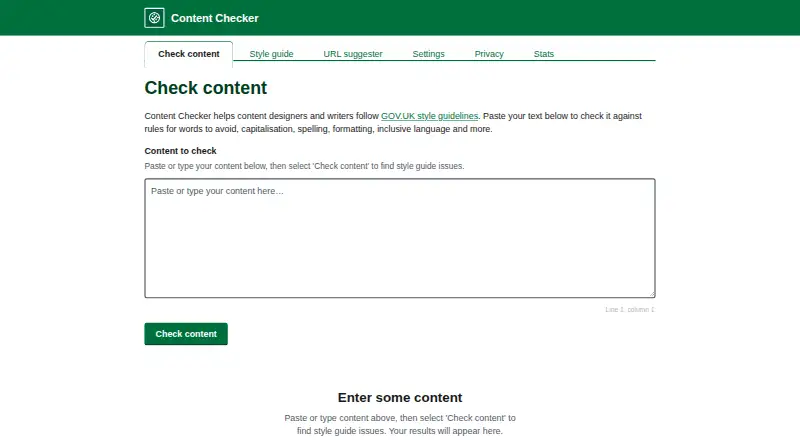The width and height of the screenshot is (800, 440).
Task: Click the 'Check content' page heading
Action: pyautogui.click(x=206, y=88)
